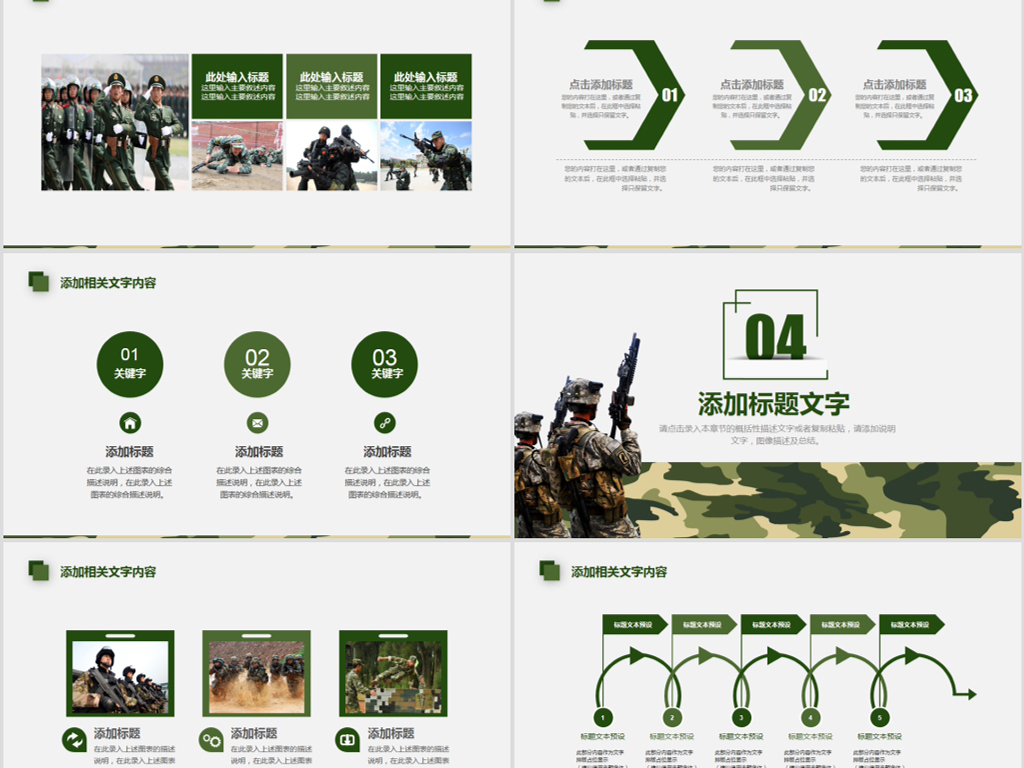Click the circular refresh arrows icon
This screenshot has height=768, width=1024.
click(74, 740)
